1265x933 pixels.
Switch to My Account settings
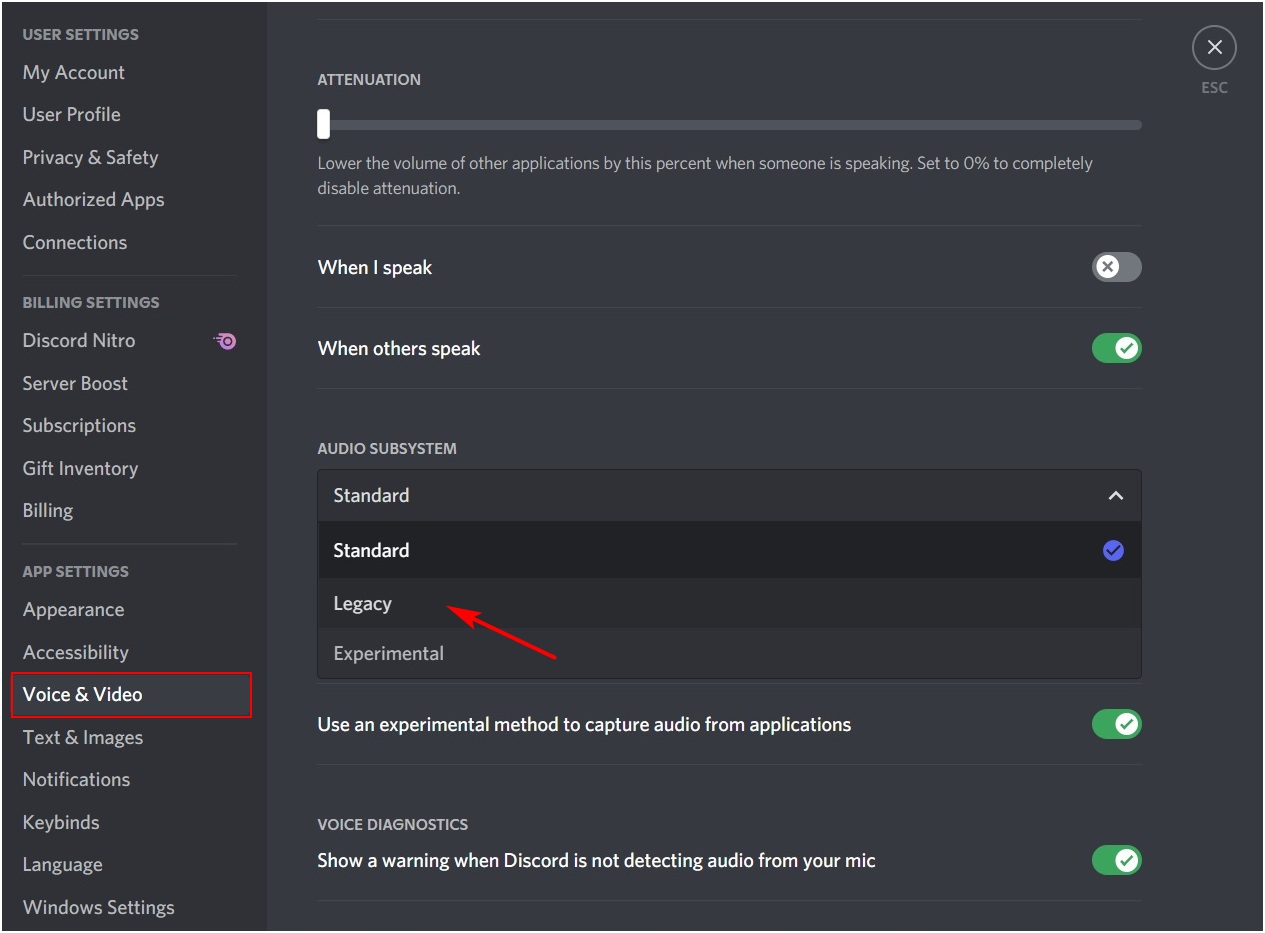click(x=74, y=73)
